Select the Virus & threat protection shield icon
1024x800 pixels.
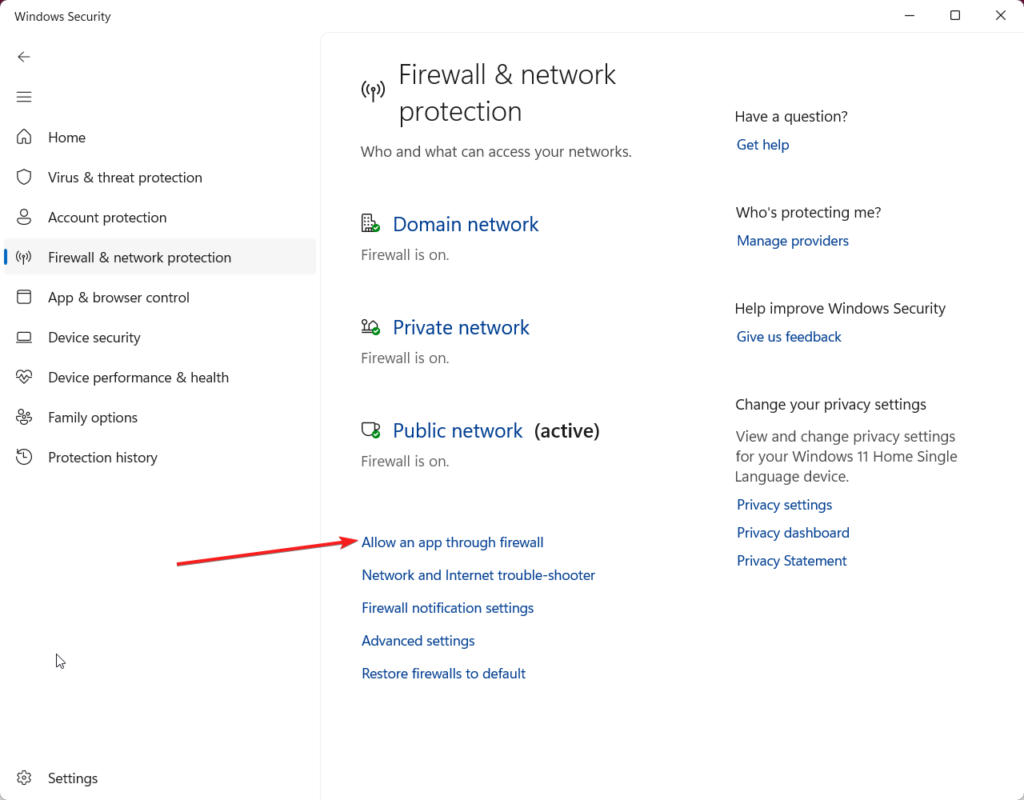24,177
